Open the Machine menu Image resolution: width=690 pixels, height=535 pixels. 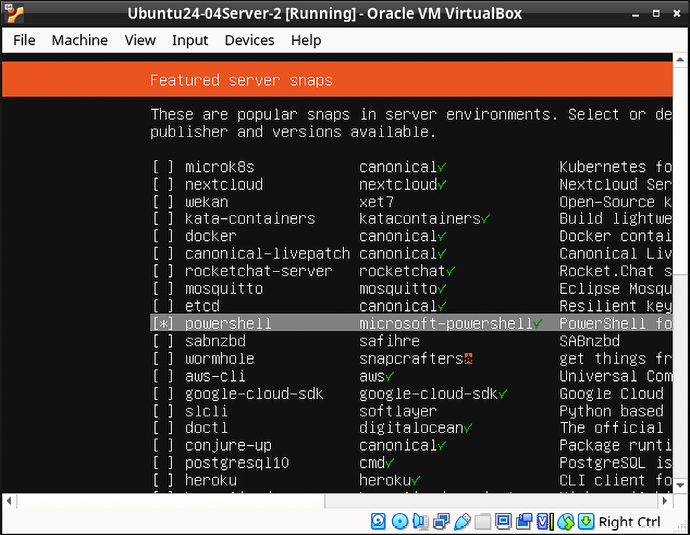click(79, 40)
